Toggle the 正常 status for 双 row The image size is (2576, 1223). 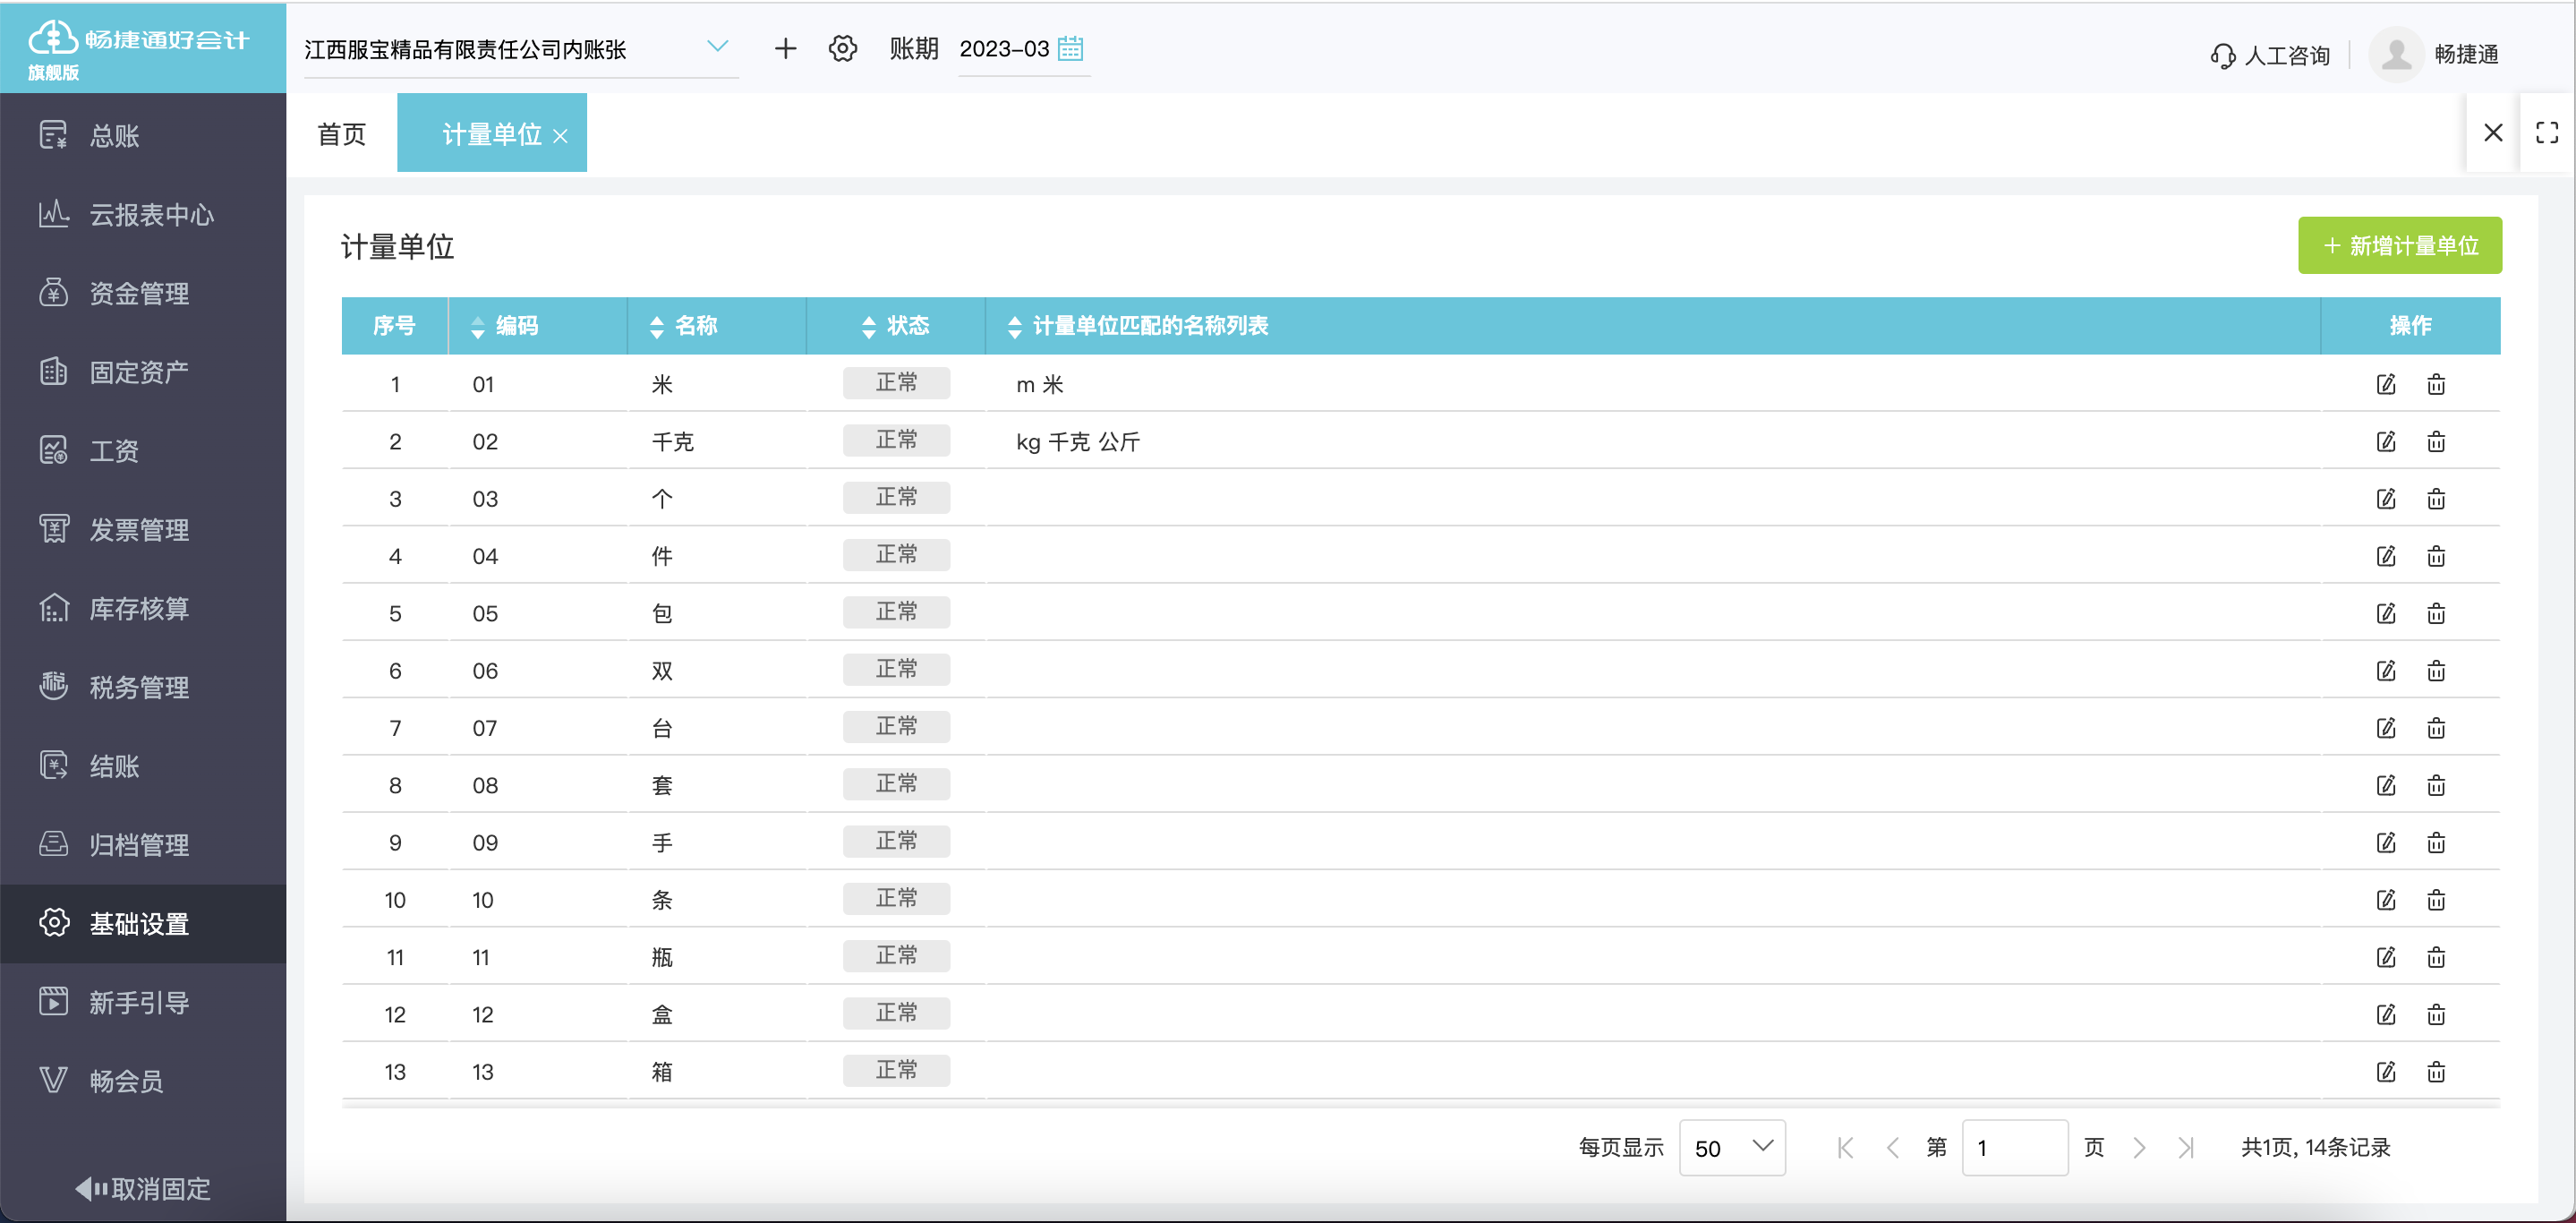(899, 669)
